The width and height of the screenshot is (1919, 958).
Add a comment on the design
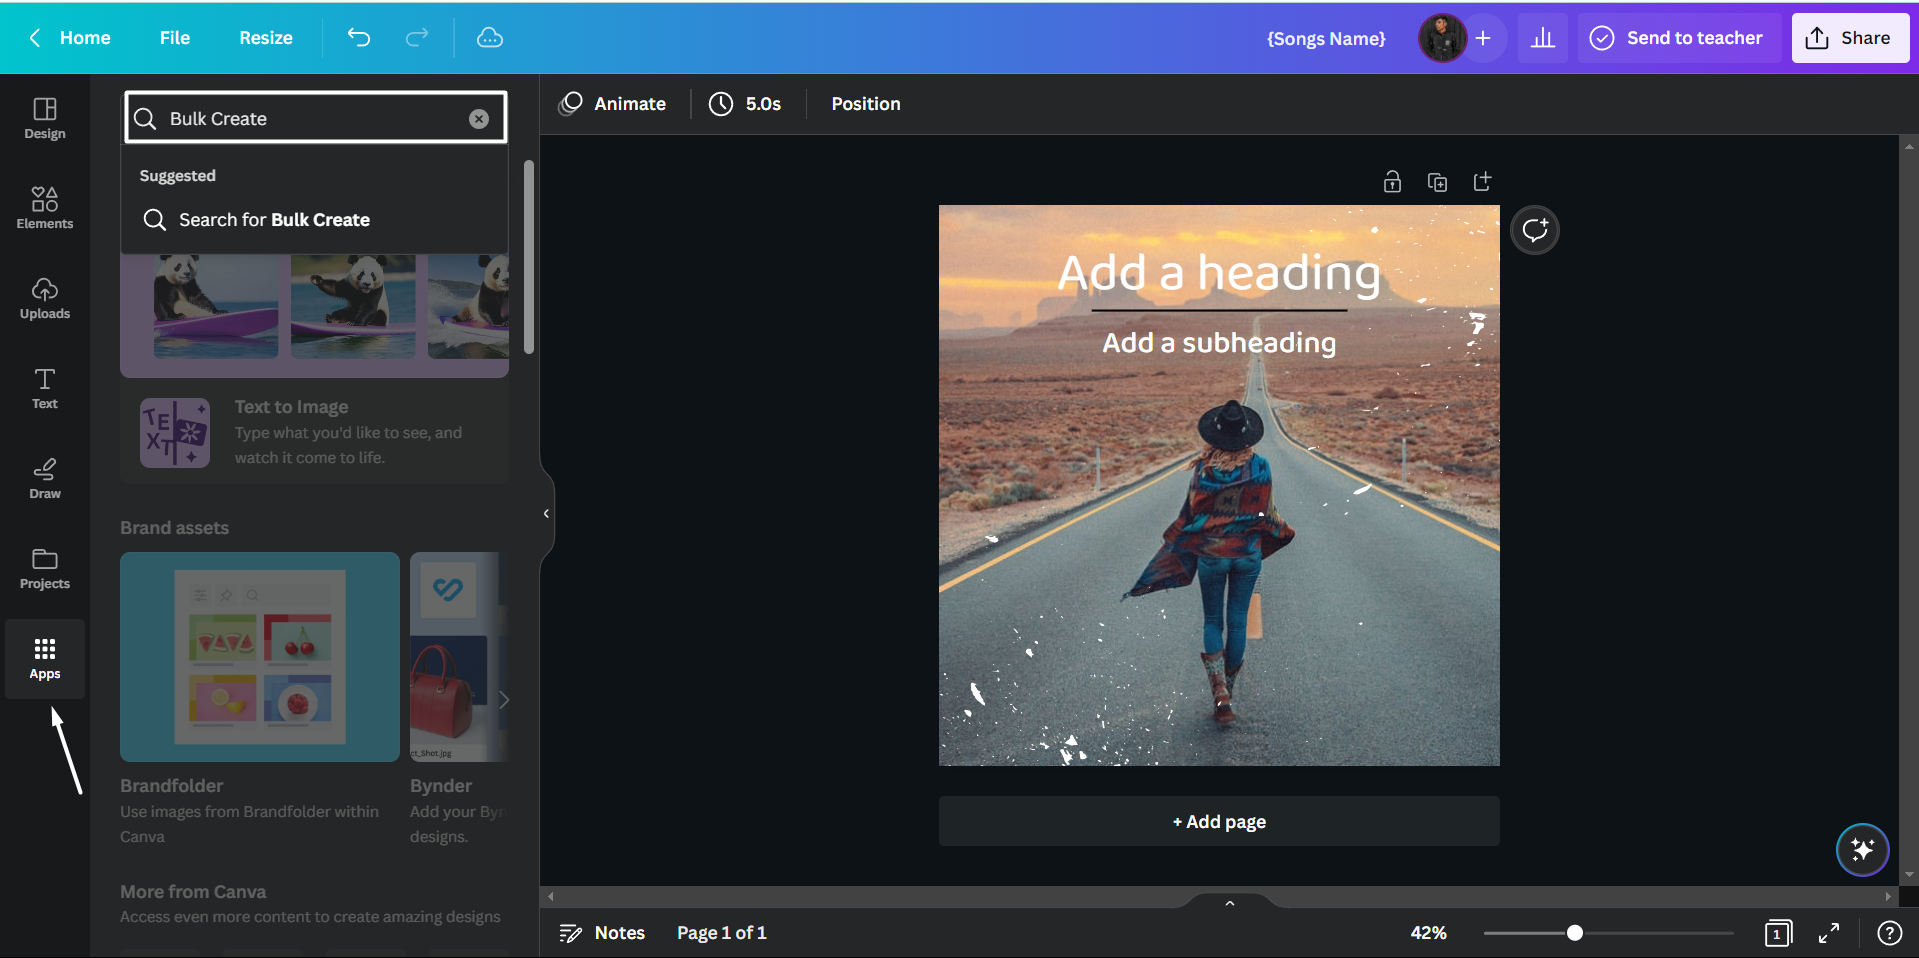1533,229
